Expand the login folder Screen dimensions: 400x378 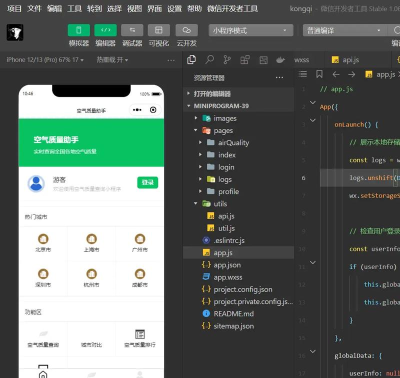point(239,167)
